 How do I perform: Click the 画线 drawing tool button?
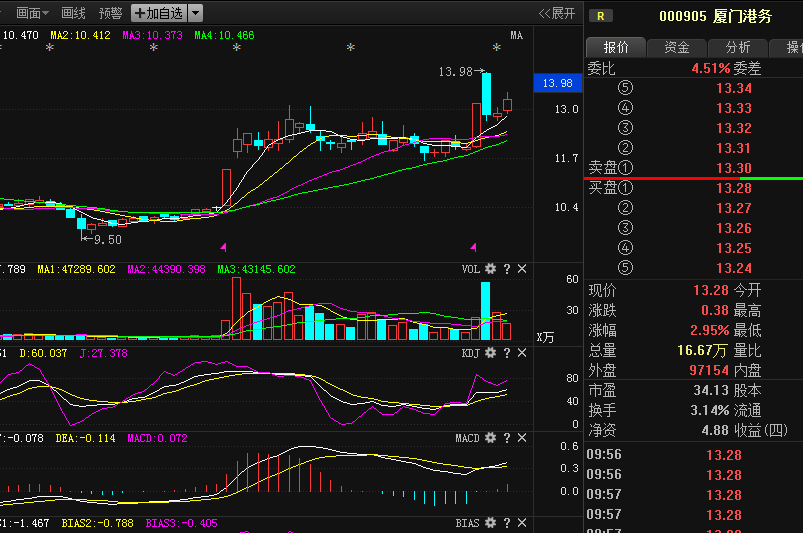pos(73,13)
